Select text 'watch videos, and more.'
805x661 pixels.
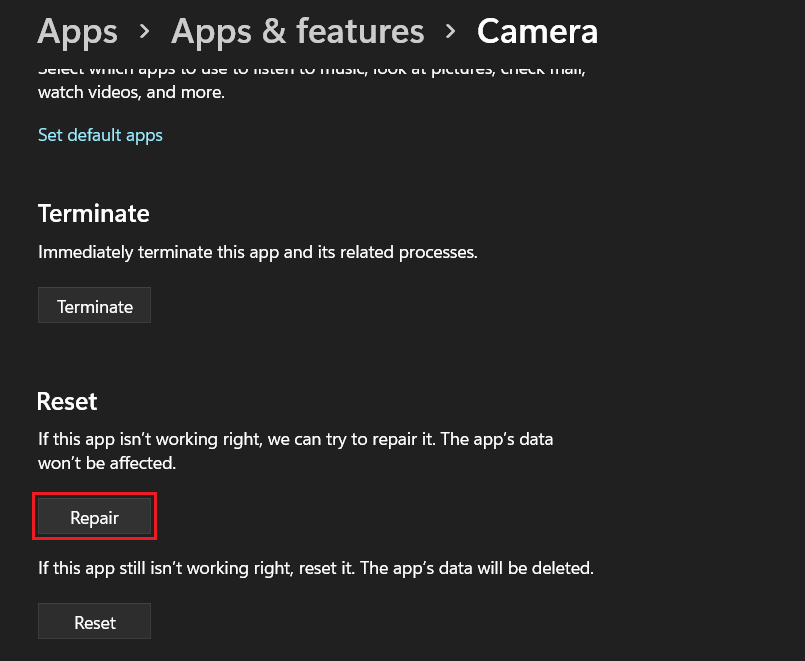tap(131, 92)
